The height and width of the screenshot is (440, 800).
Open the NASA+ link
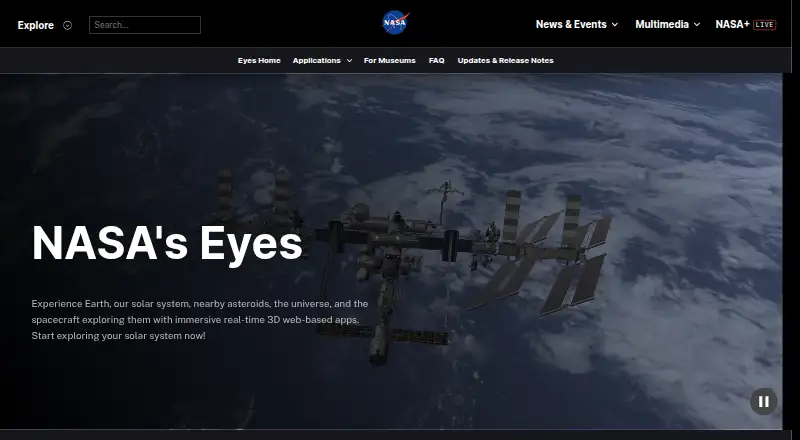(732, 25)
